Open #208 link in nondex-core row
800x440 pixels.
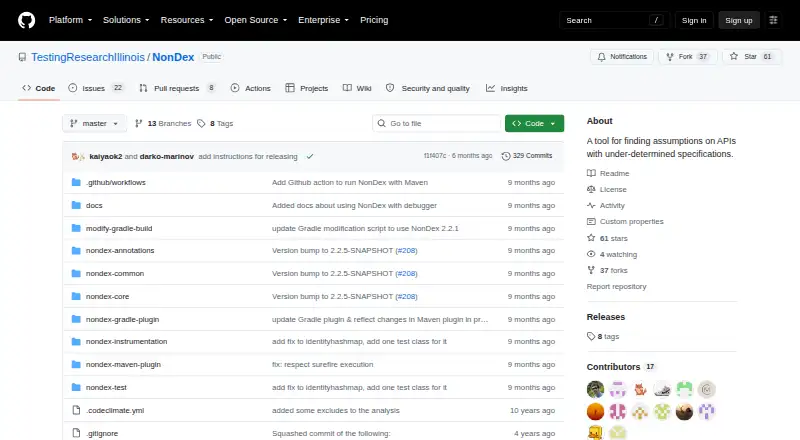coord(407,297)
